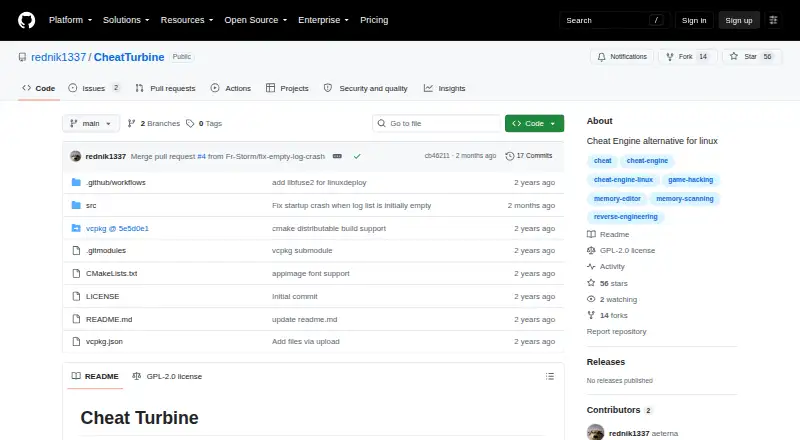Open commit 'appimage font support'
The width and height of the screenshot is (800, 440).
311,273
